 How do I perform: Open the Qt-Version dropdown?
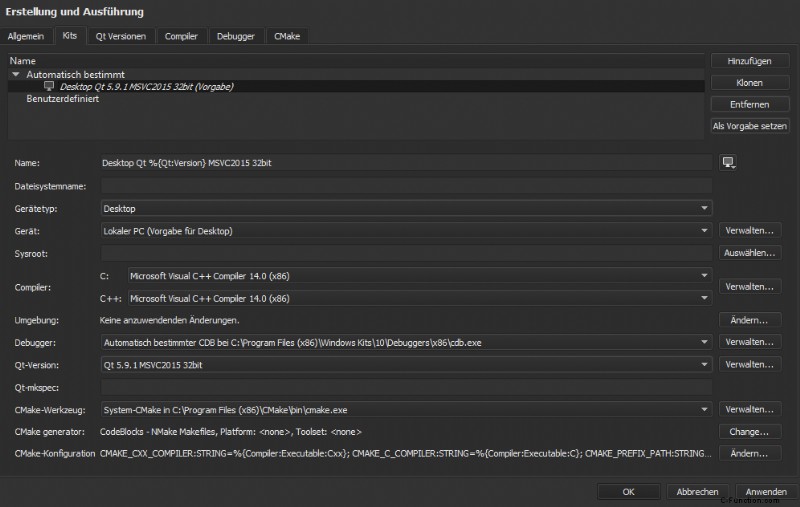coord(406,364)
